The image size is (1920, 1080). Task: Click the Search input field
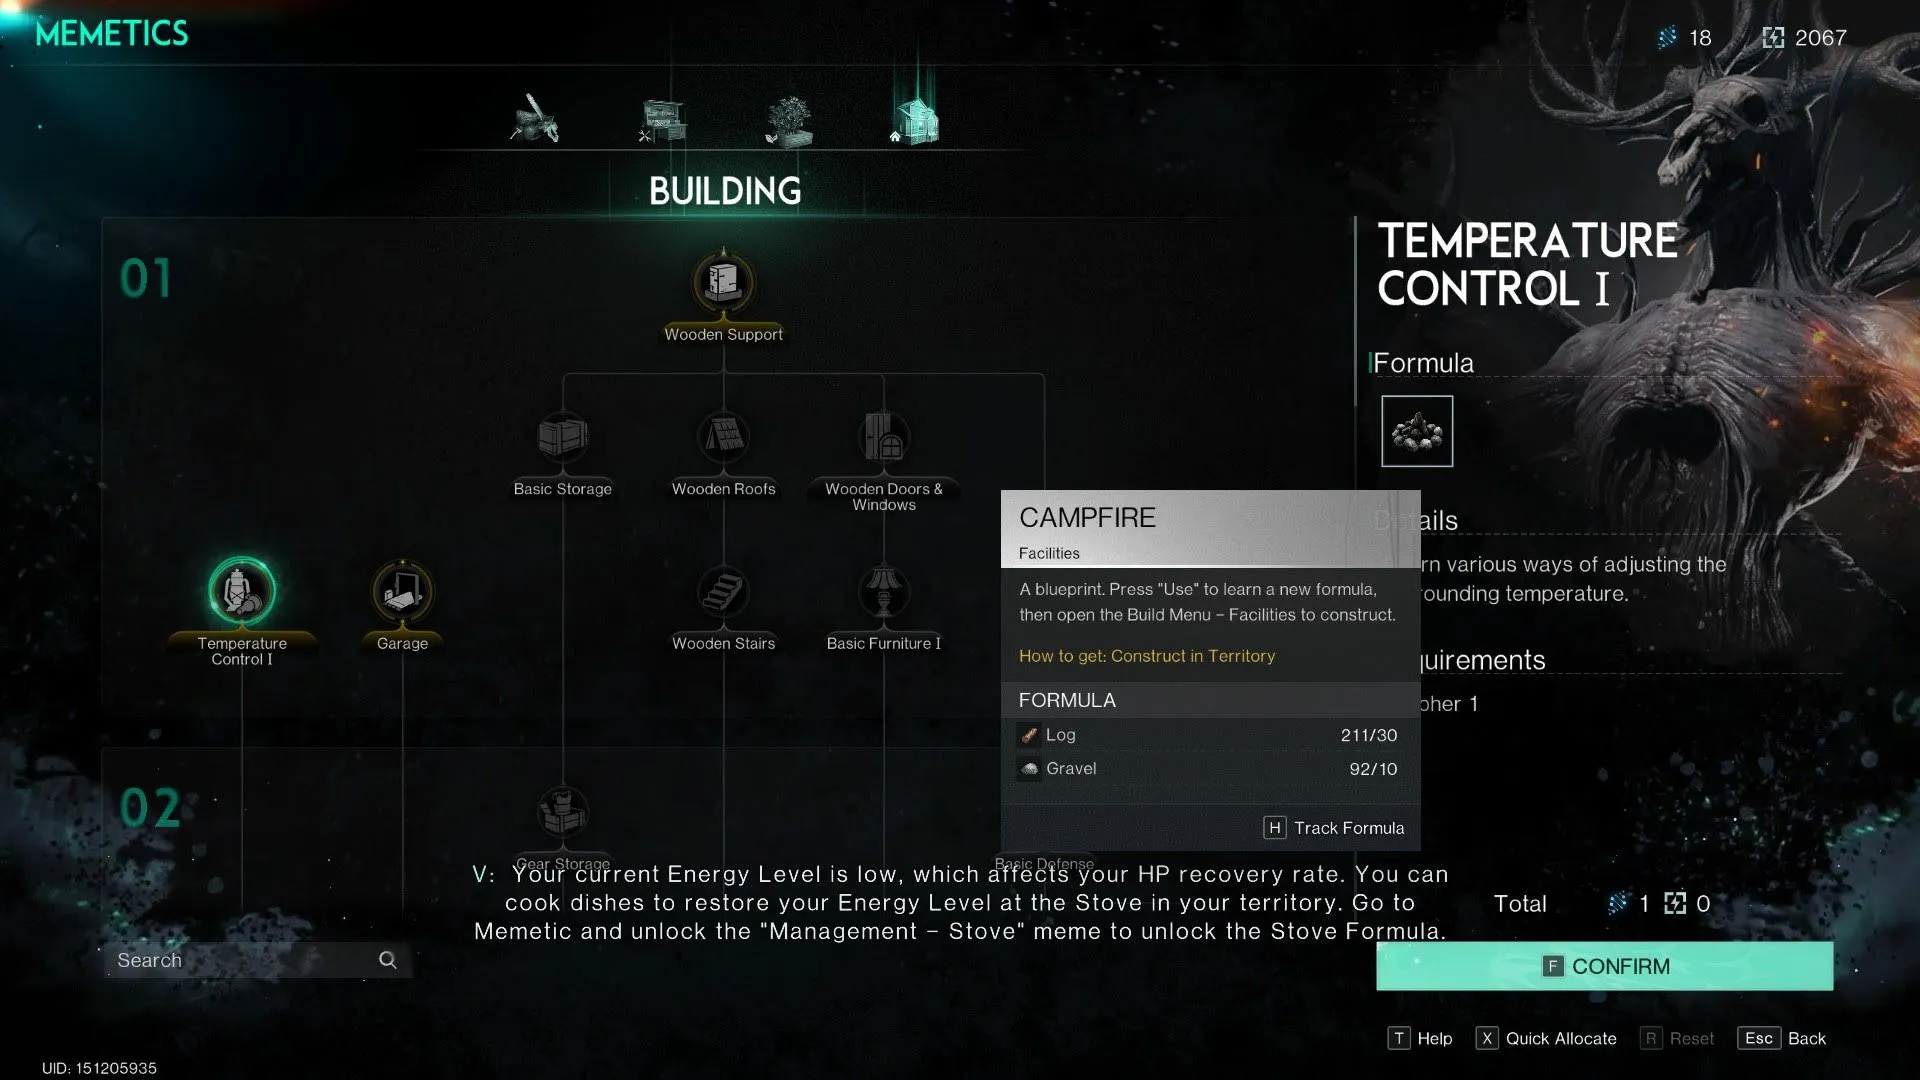pyautogui.click(x=251, y=959)
